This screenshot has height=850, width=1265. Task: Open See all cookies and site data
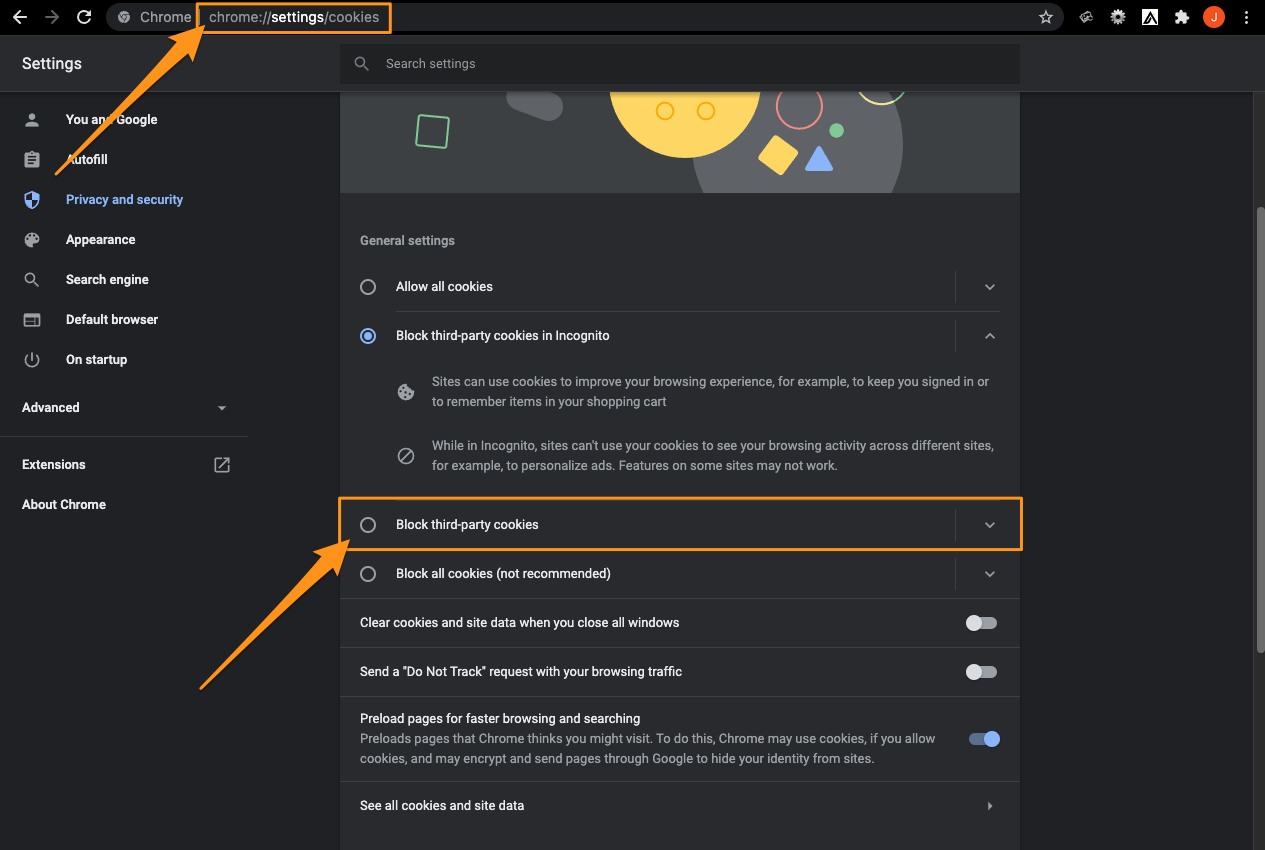(x=680, y=806)
